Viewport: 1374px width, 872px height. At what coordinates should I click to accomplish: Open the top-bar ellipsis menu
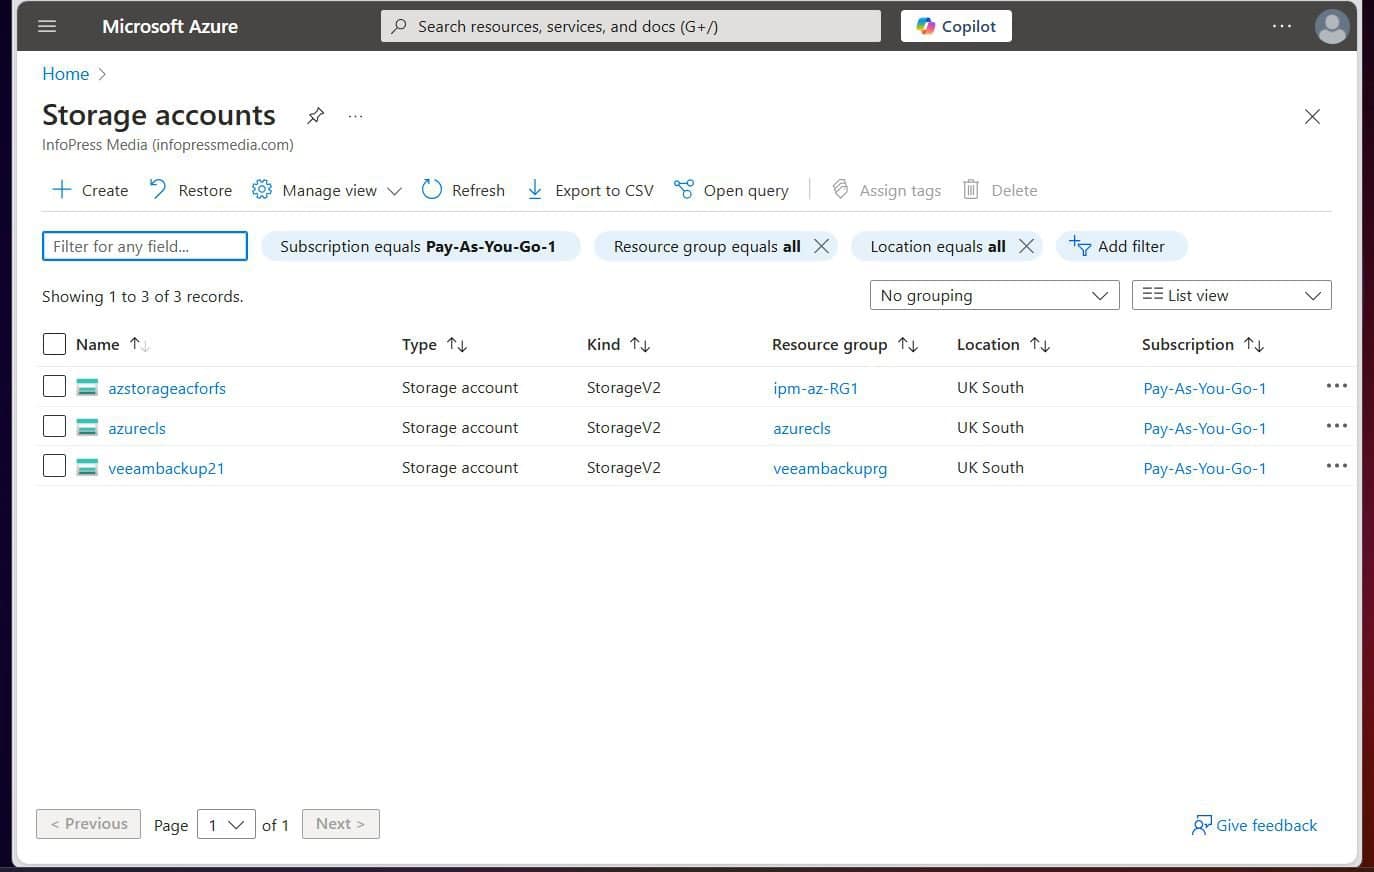click(x=1281, y=26)
